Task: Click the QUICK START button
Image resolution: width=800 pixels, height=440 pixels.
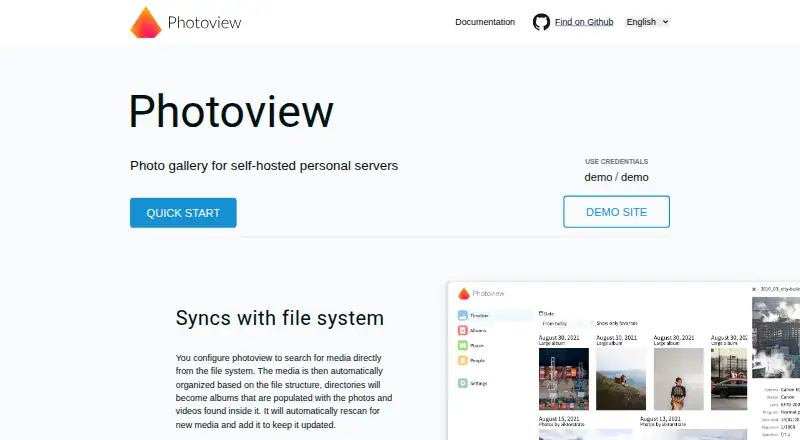Action: pos(183,213)
